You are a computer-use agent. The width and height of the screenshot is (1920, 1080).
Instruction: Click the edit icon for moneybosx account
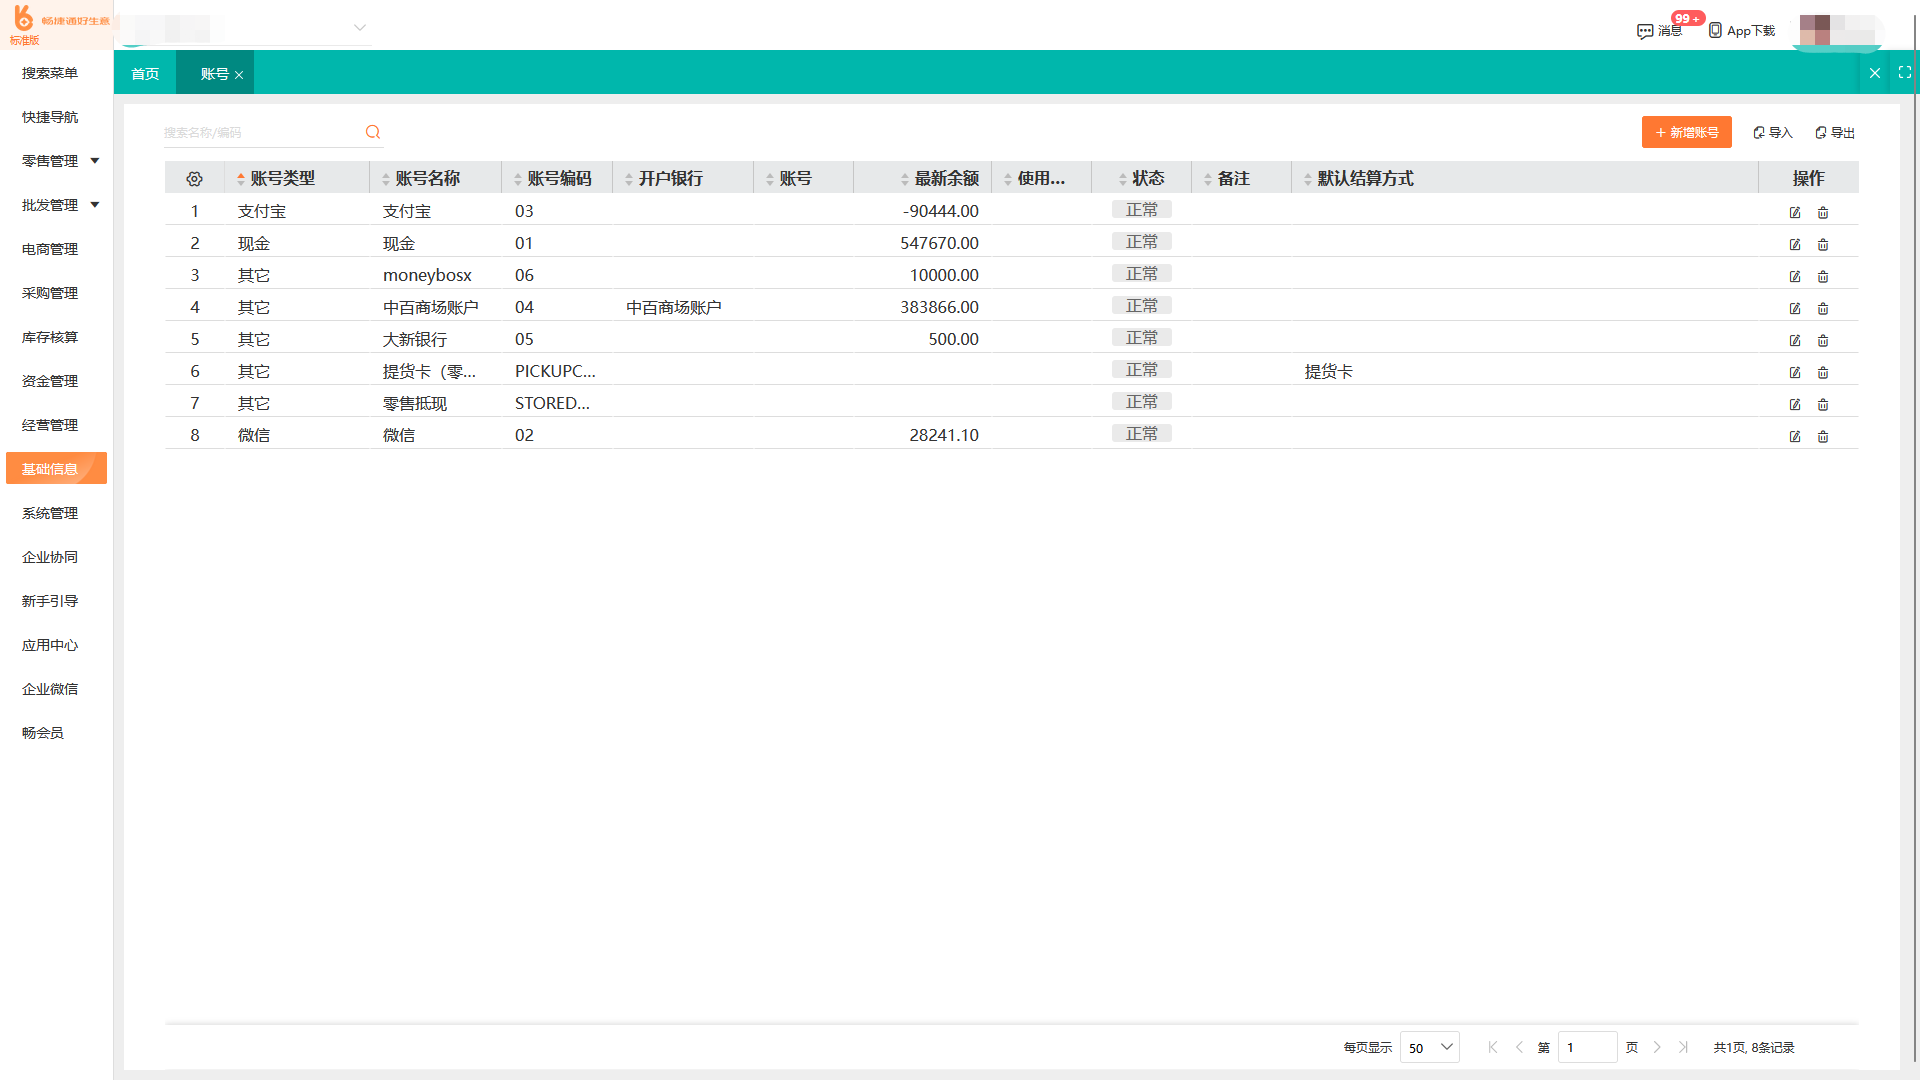(1795, 274)
